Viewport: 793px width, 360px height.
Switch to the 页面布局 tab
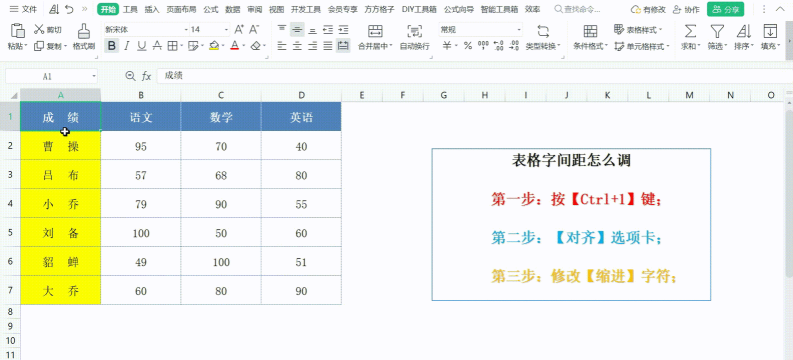pos(182,9)
